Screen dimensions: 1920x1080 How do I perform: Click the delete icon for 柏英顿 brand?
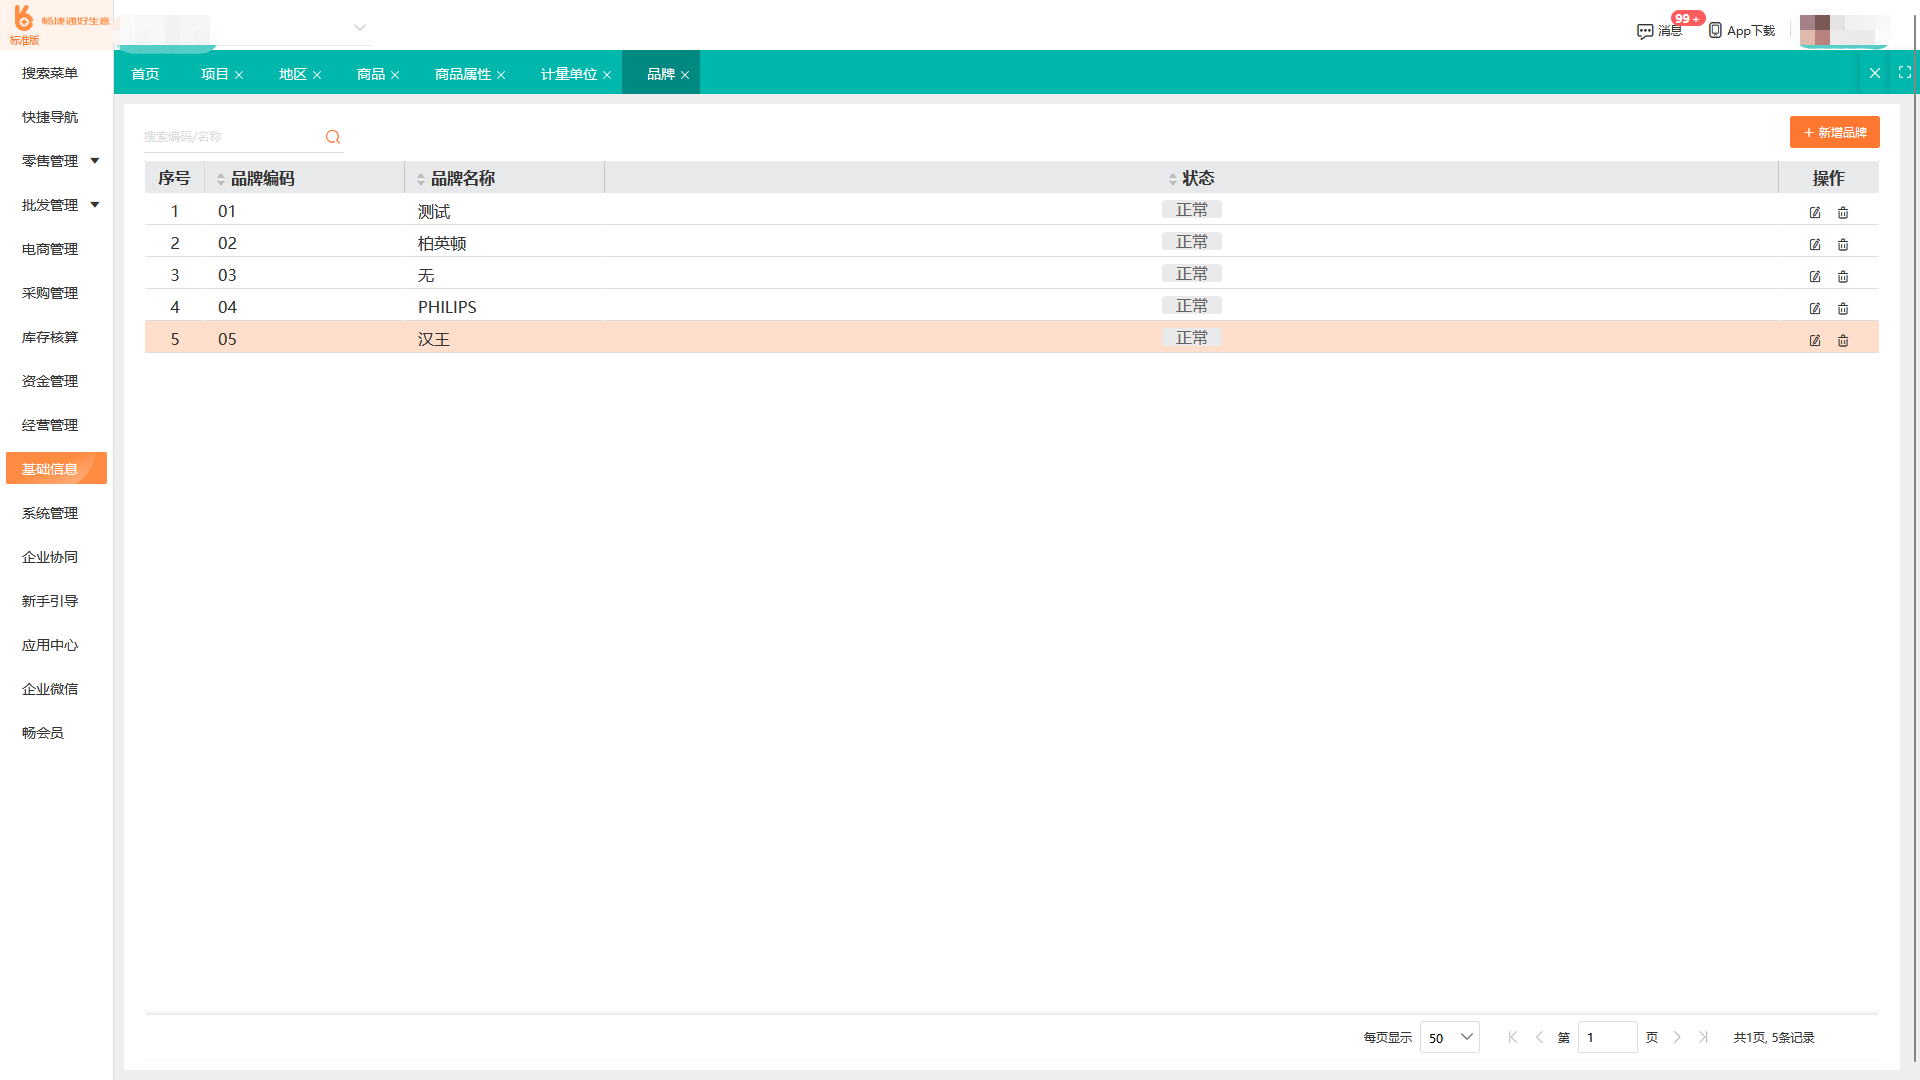click(1844, 243)
